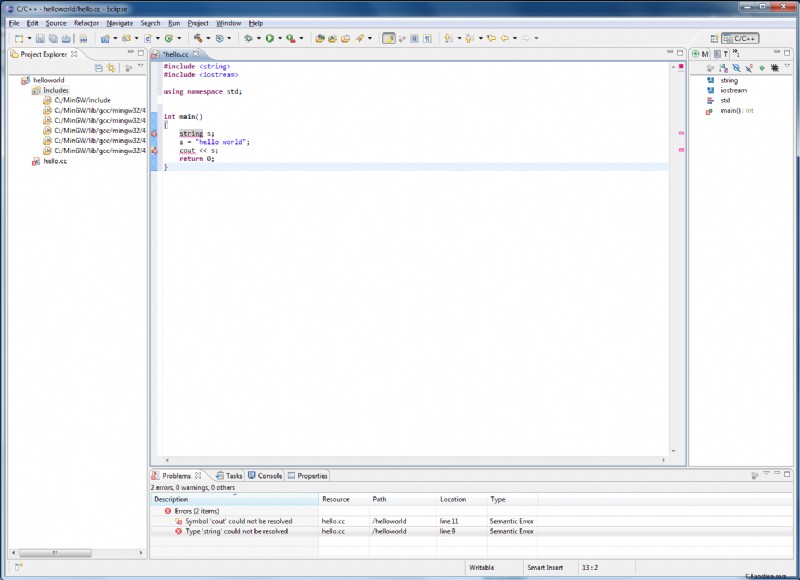Click the error marker beside 'string s;' line

(155, 133)
